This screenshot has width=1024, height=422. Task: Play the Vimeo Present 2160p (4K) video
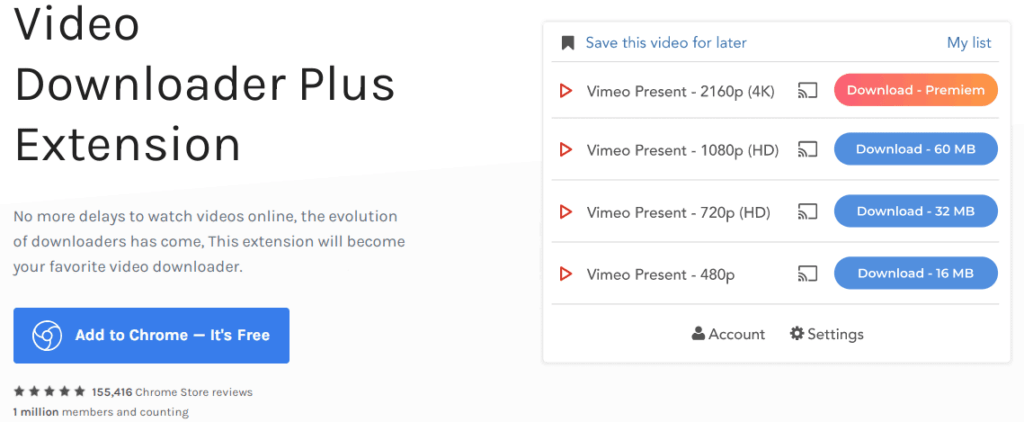pos(566,91)
